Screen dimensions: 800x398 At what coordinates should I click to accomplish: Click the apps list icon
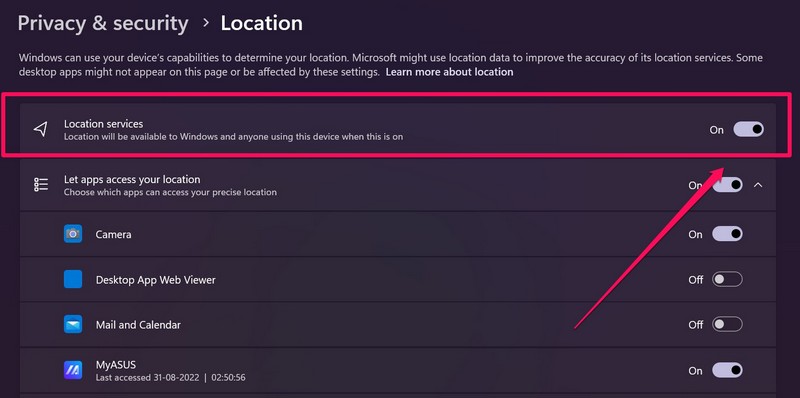click(x=41, y=185)
